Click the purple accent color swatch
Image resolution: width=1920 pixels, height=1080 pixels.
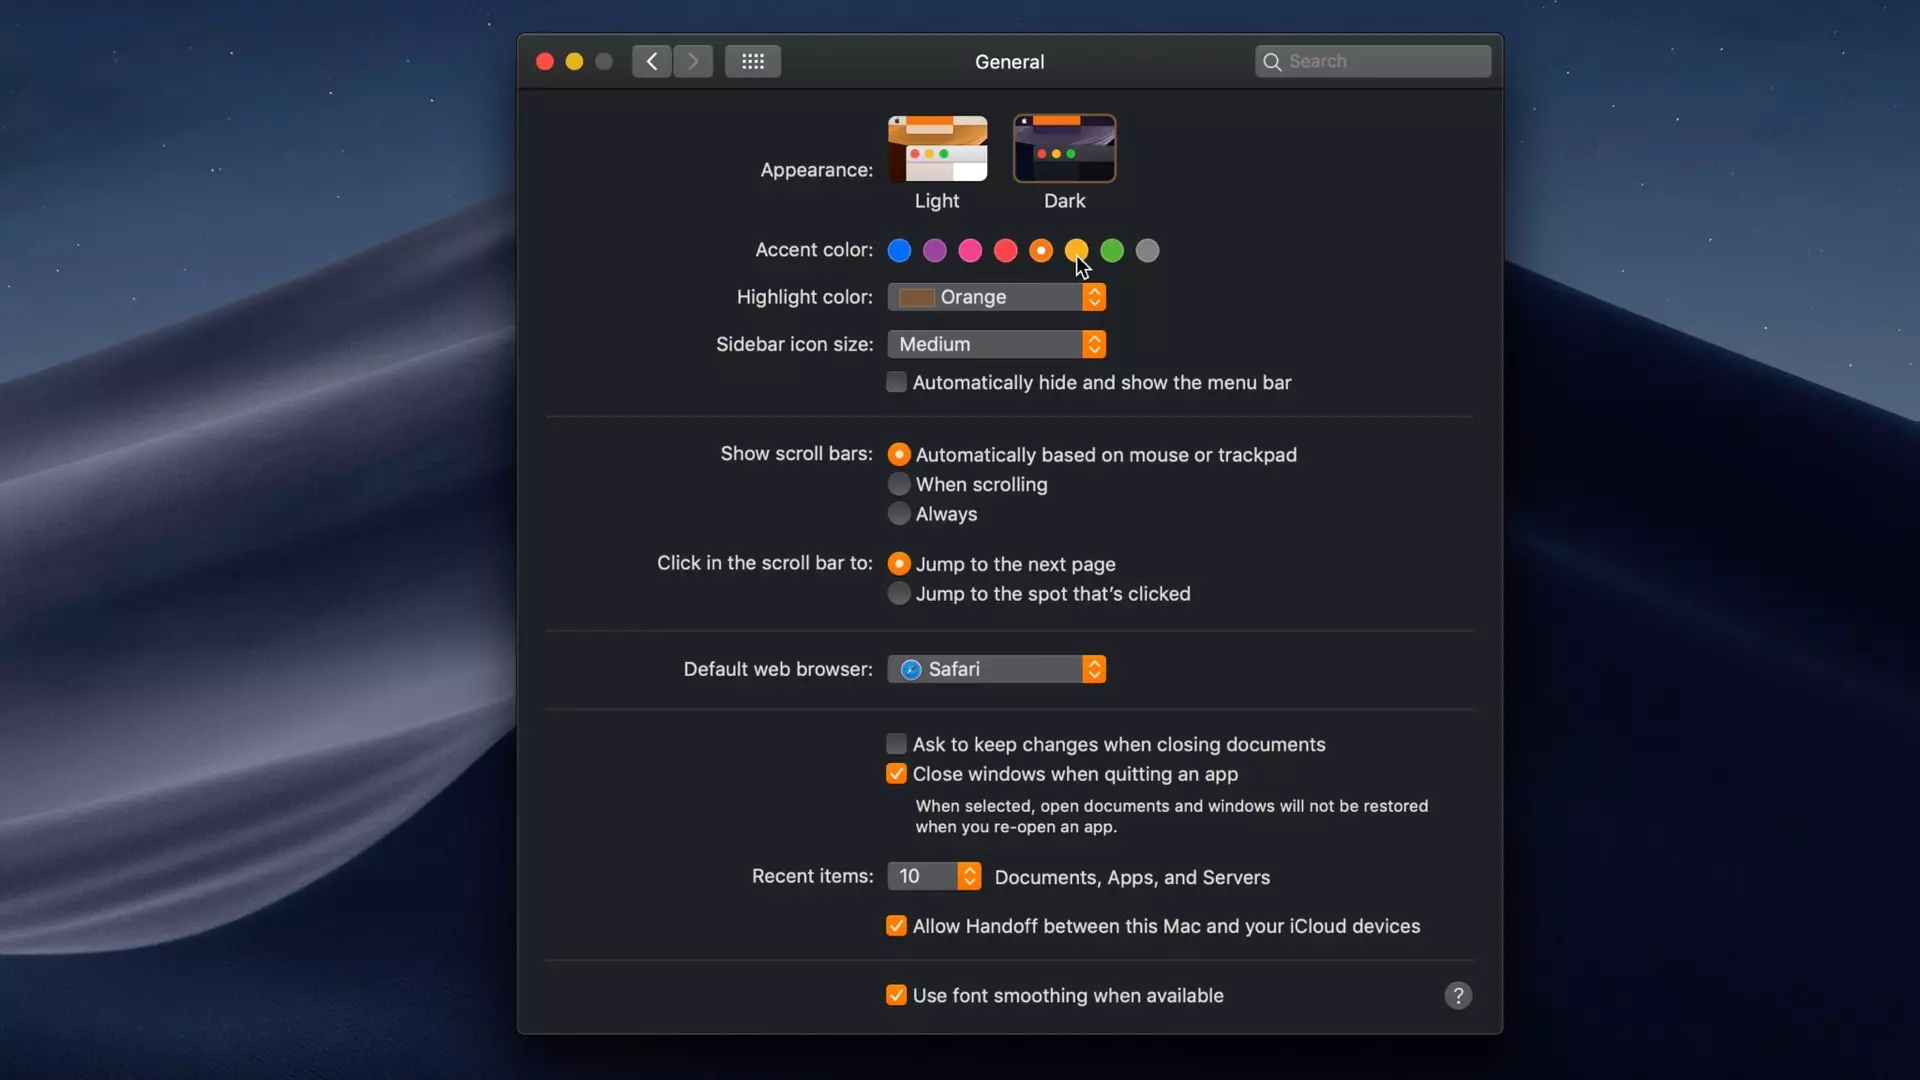pyautogui.click(x=934, y=251)
